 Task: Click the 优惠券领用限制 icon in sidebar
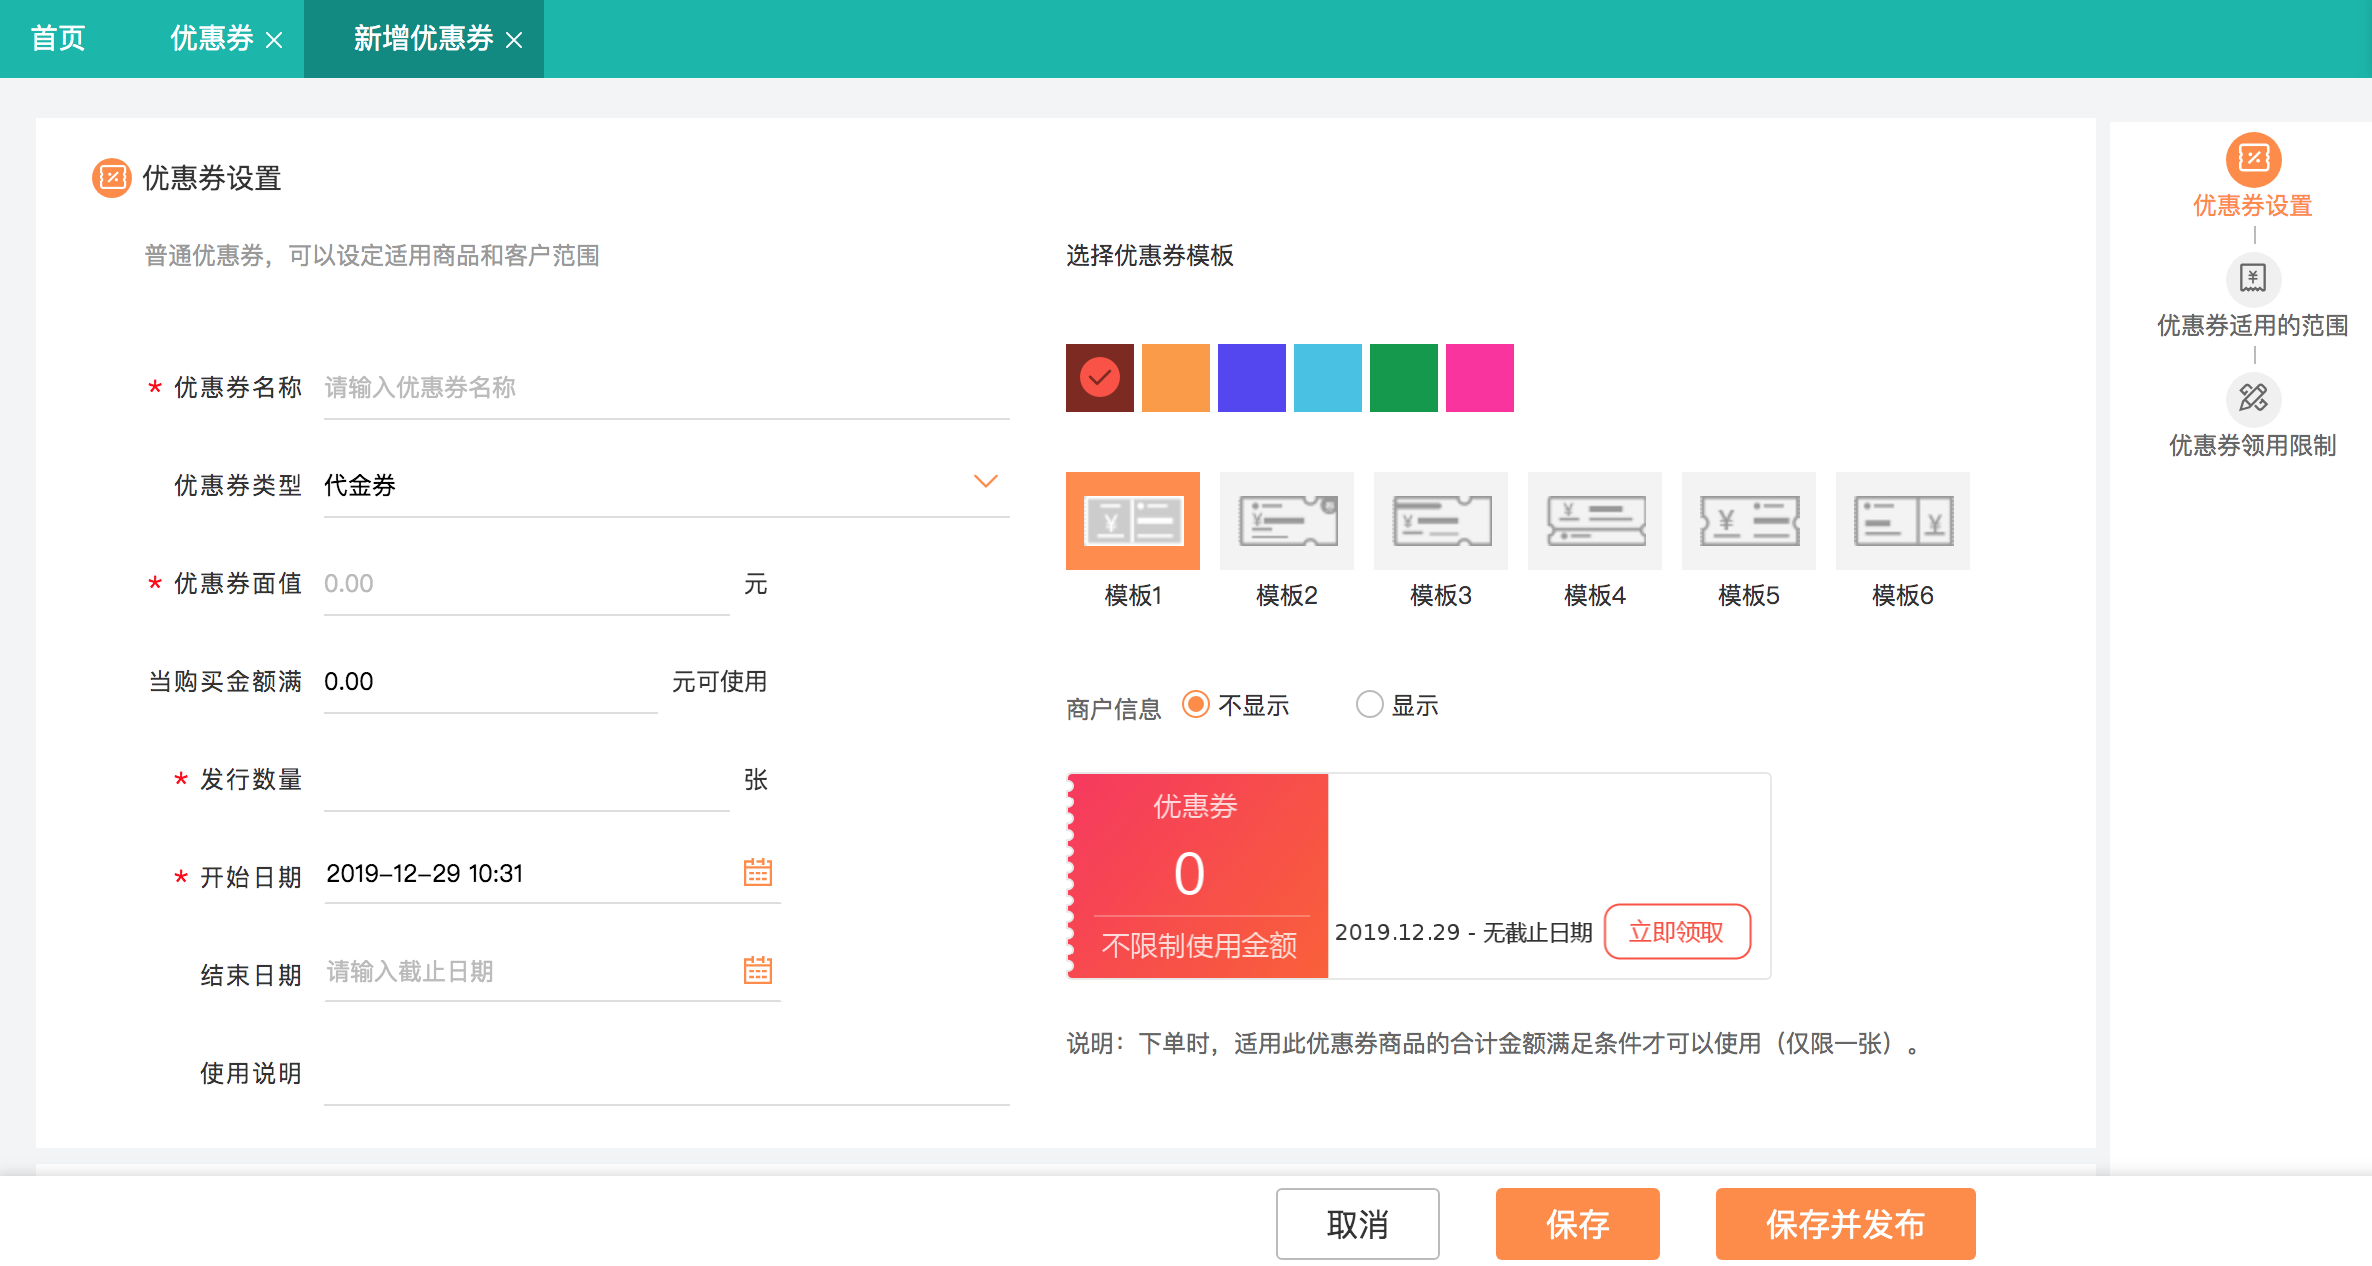click(2256, 405)
